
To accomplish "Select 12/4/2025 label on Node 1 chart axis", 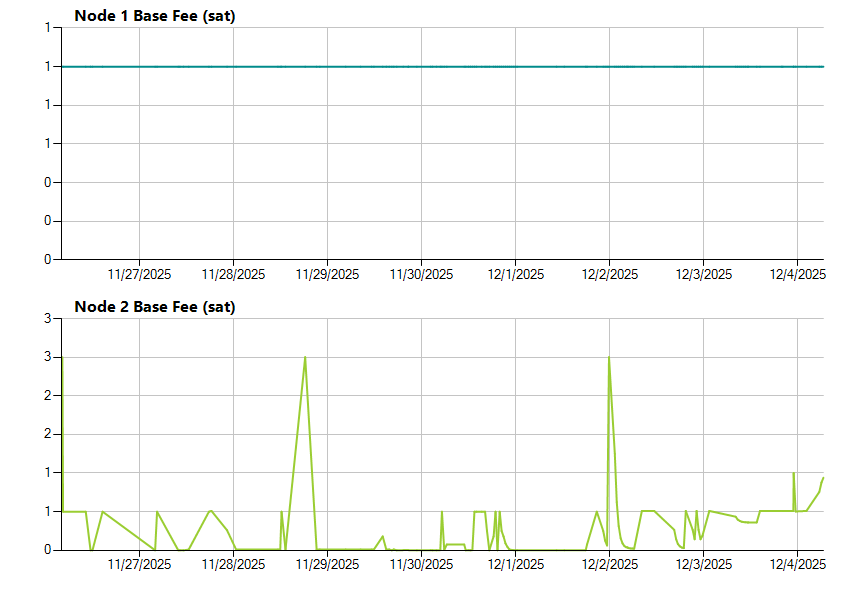I will pyautogui.click(x=797, y=274).
